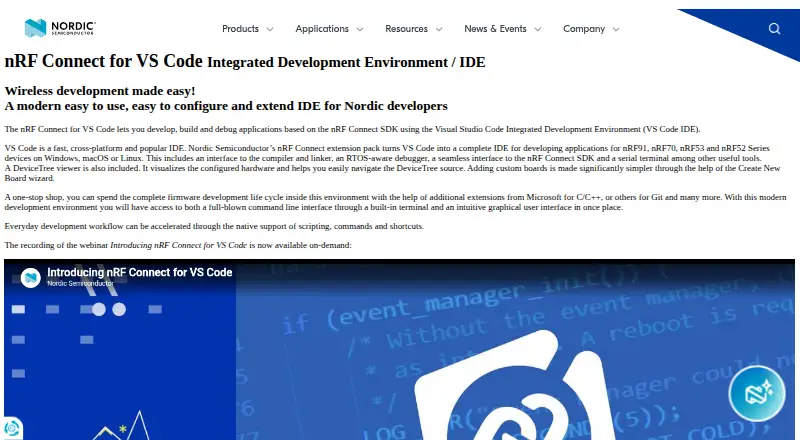This screenshot has width=800, height=440.
Task: Click the Nordic channel avatar in video
Action: click(x=31, y=278)
